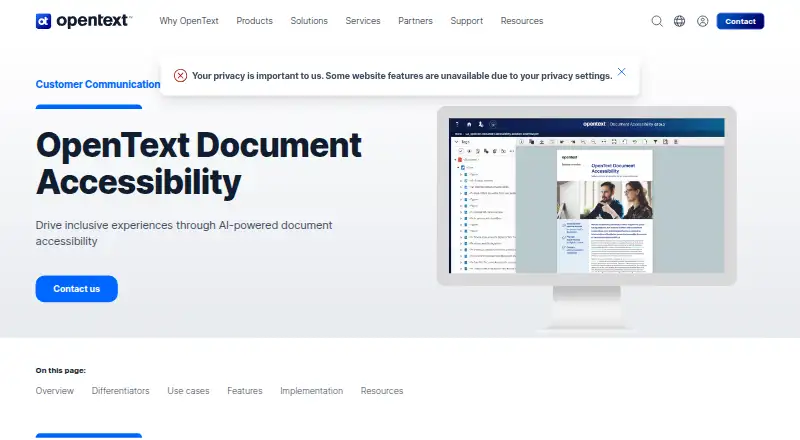Click the OpenText logo
Viewport: 800px width, 440px height.
(84, 21)
